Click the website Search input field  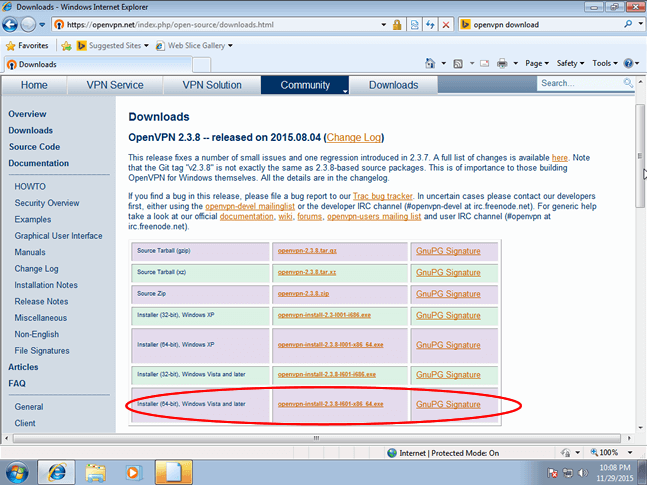576,84
